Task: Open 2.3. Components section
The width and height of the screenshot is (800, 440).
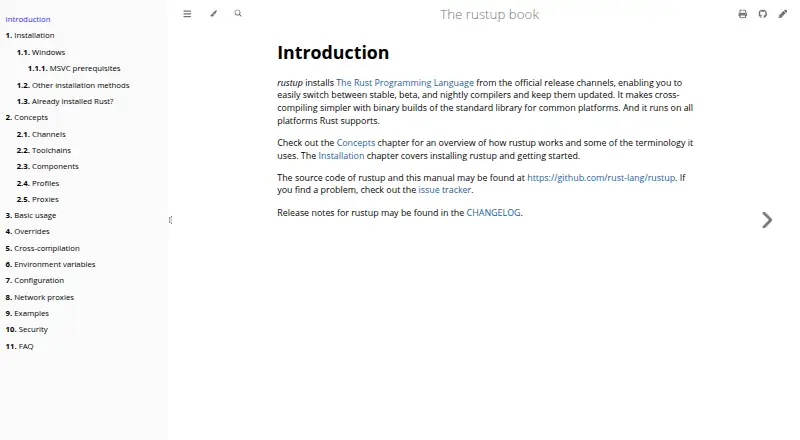Action: click(x=47, y=166)
